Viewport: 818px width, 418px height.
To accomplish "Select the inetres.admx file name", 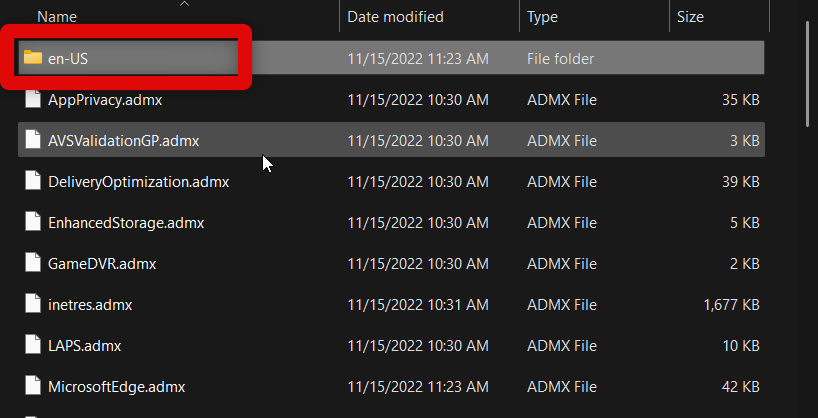I will pos(90,305).
